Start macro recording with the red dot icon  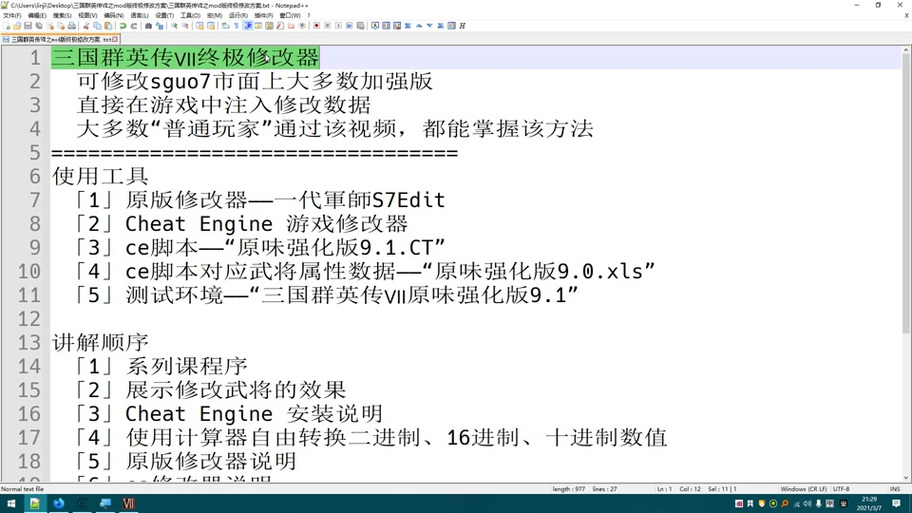316,25
